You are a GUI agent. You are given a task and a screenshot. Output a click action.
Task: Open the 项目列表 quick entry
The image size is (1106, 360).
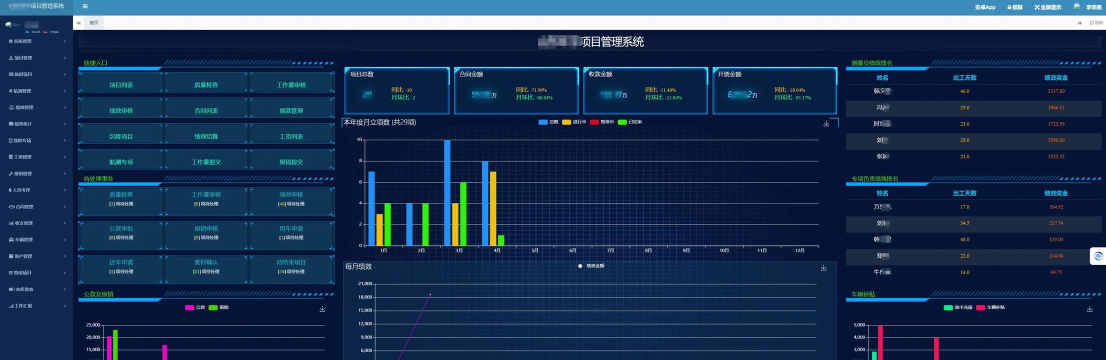121,84
